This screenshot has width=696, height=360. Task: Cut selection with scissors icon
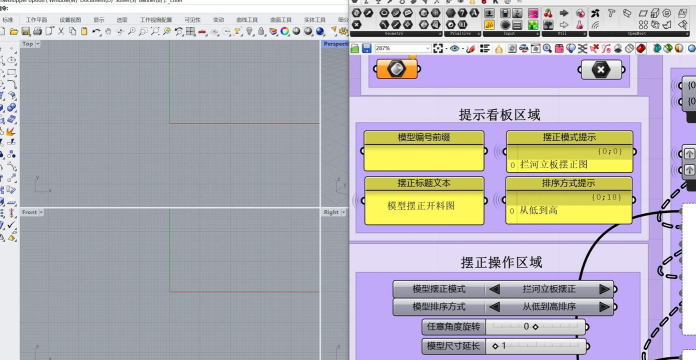[x=61, y=31]
